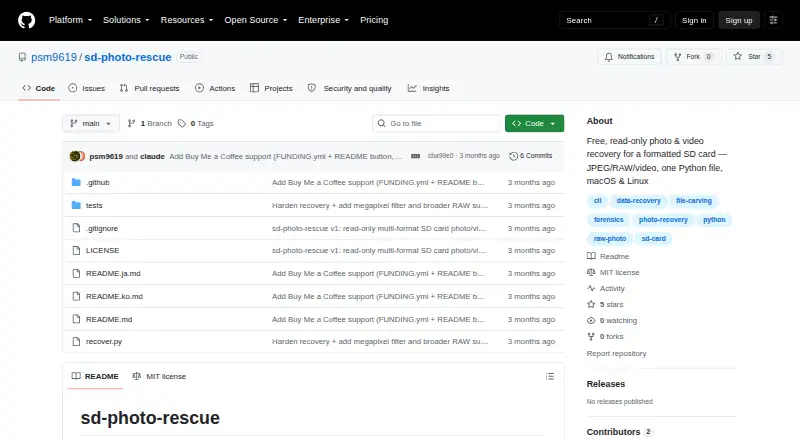The width and height of the screenshot is (800, 440).
Task: Expand commit message ellipsis icon
Action: point(415,156)
